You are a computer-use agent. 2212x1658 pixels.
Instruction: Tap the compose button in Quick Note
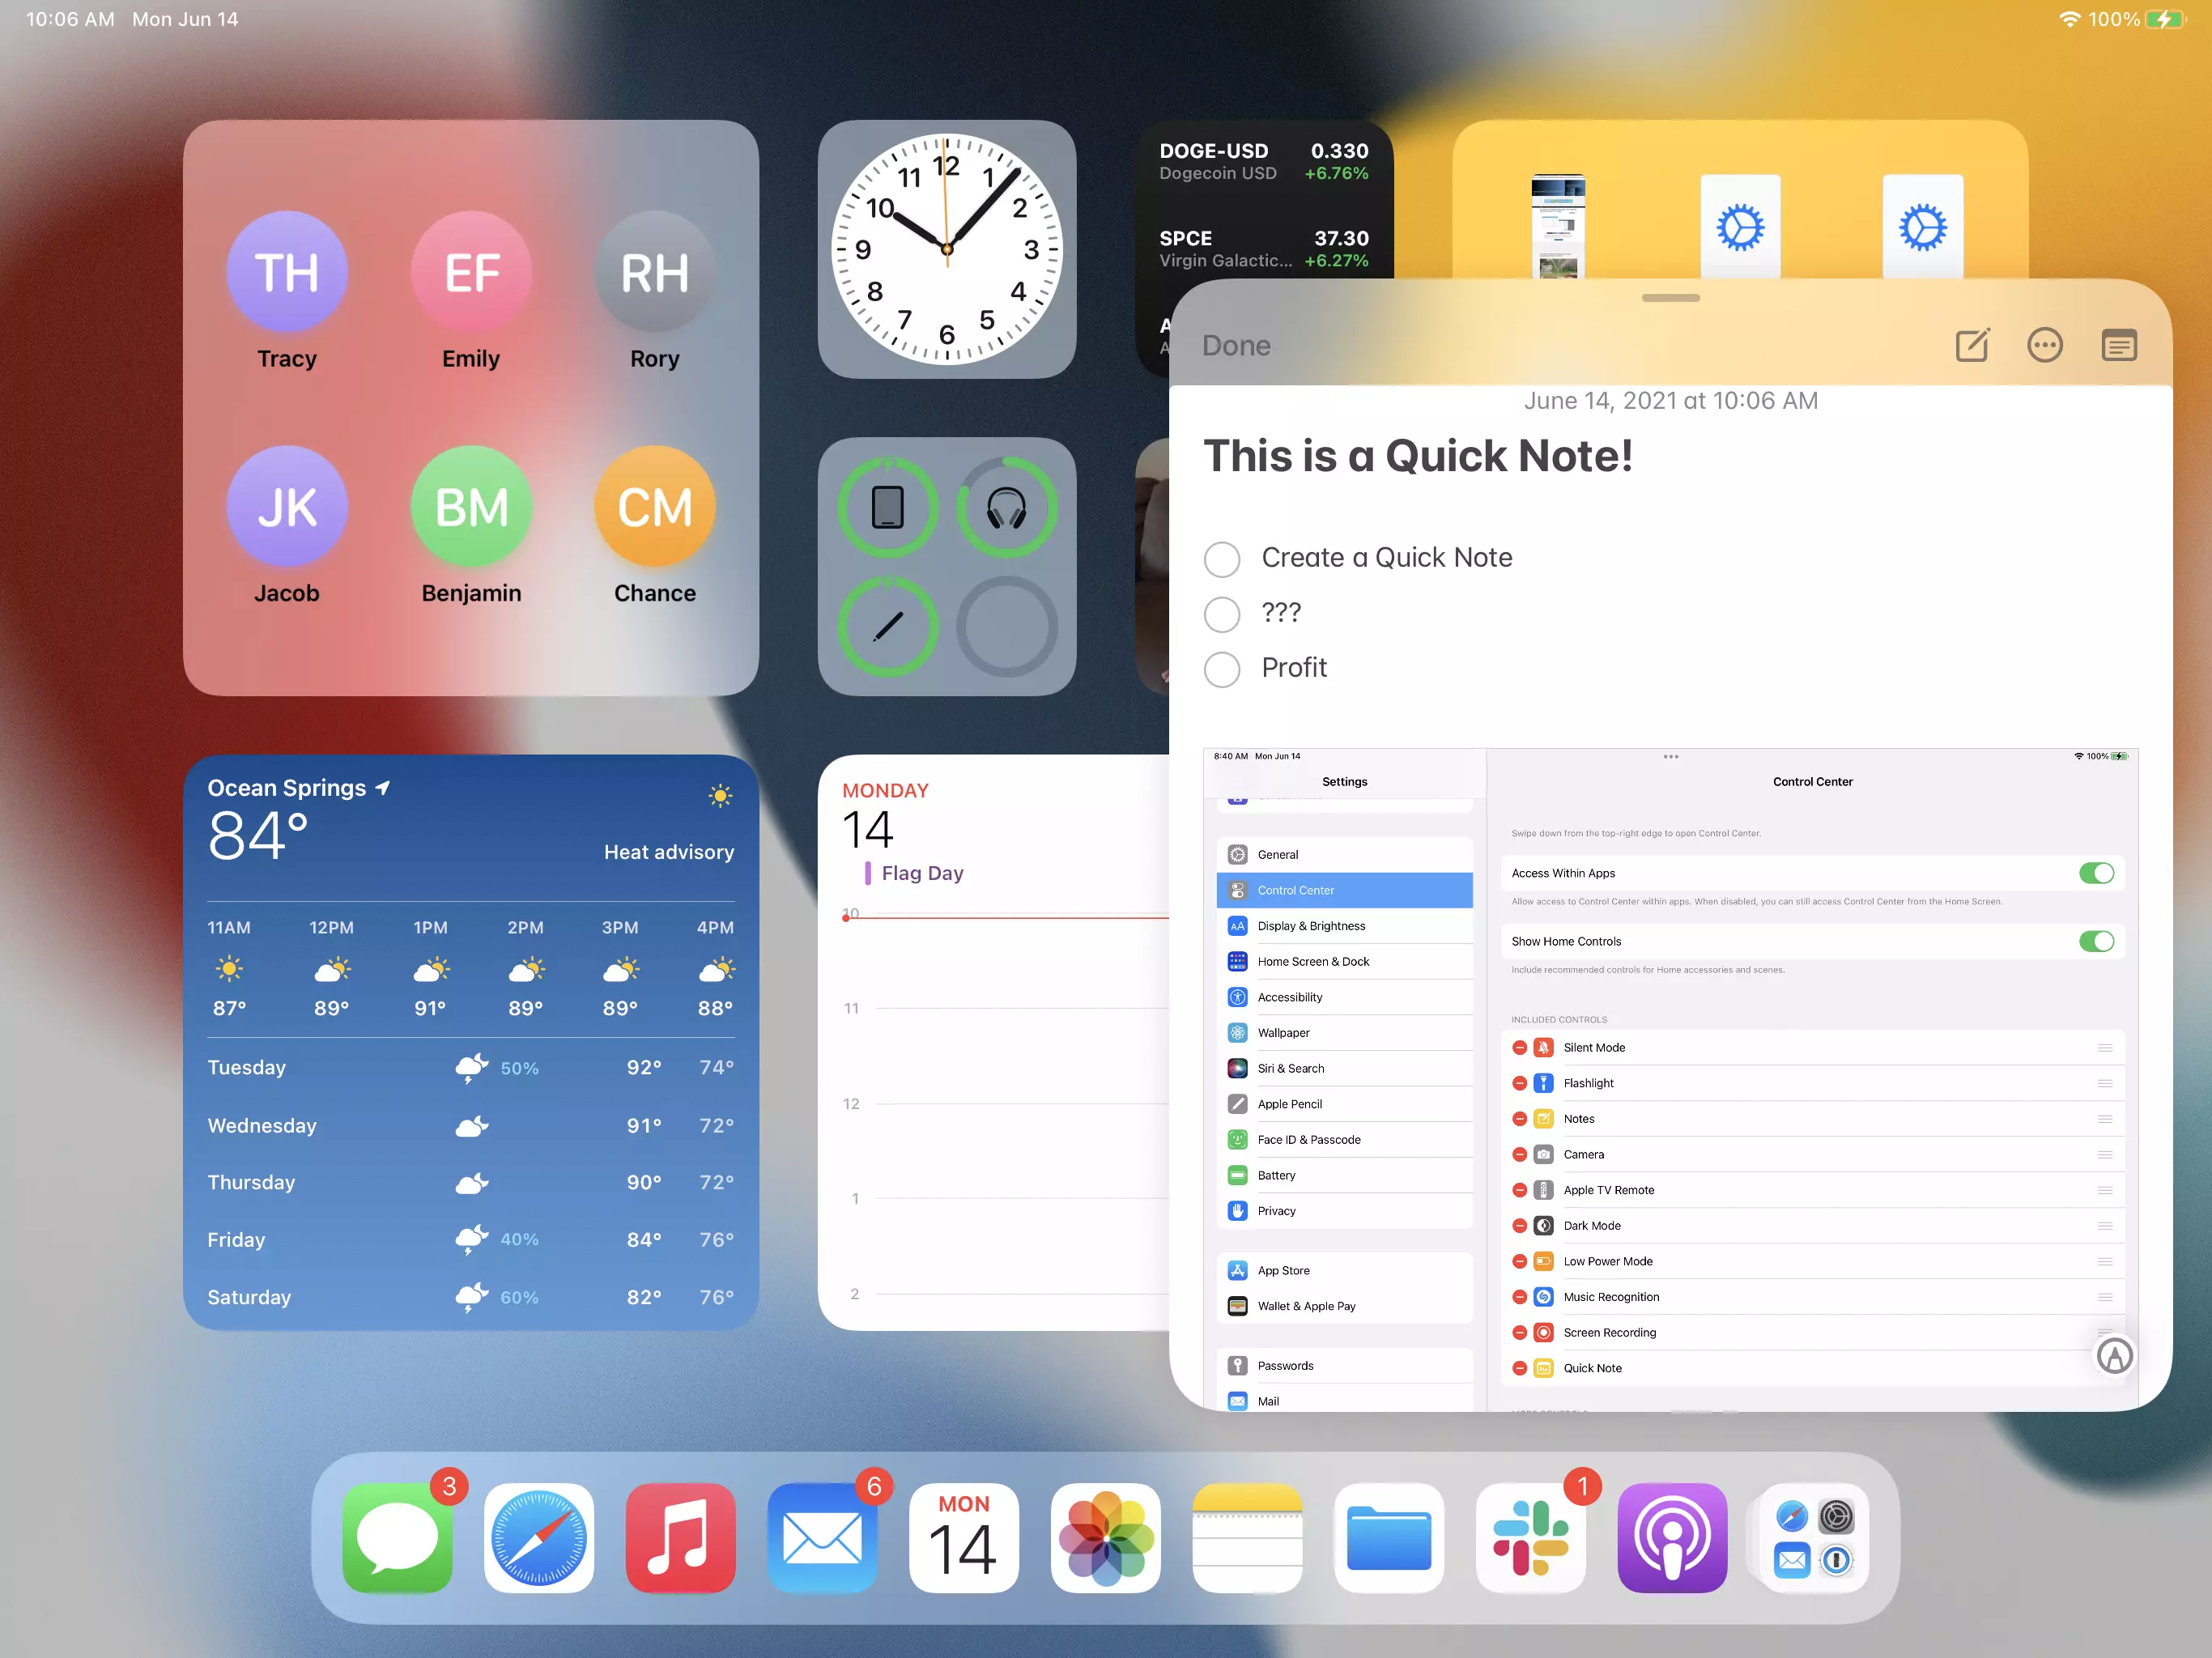(x=1972, y=345)
